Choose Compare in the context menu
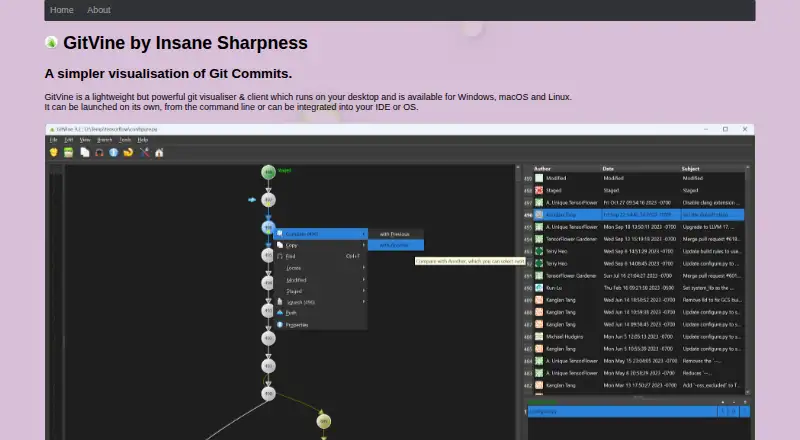Viewport: 800px width, 440px height. (321, 234)
